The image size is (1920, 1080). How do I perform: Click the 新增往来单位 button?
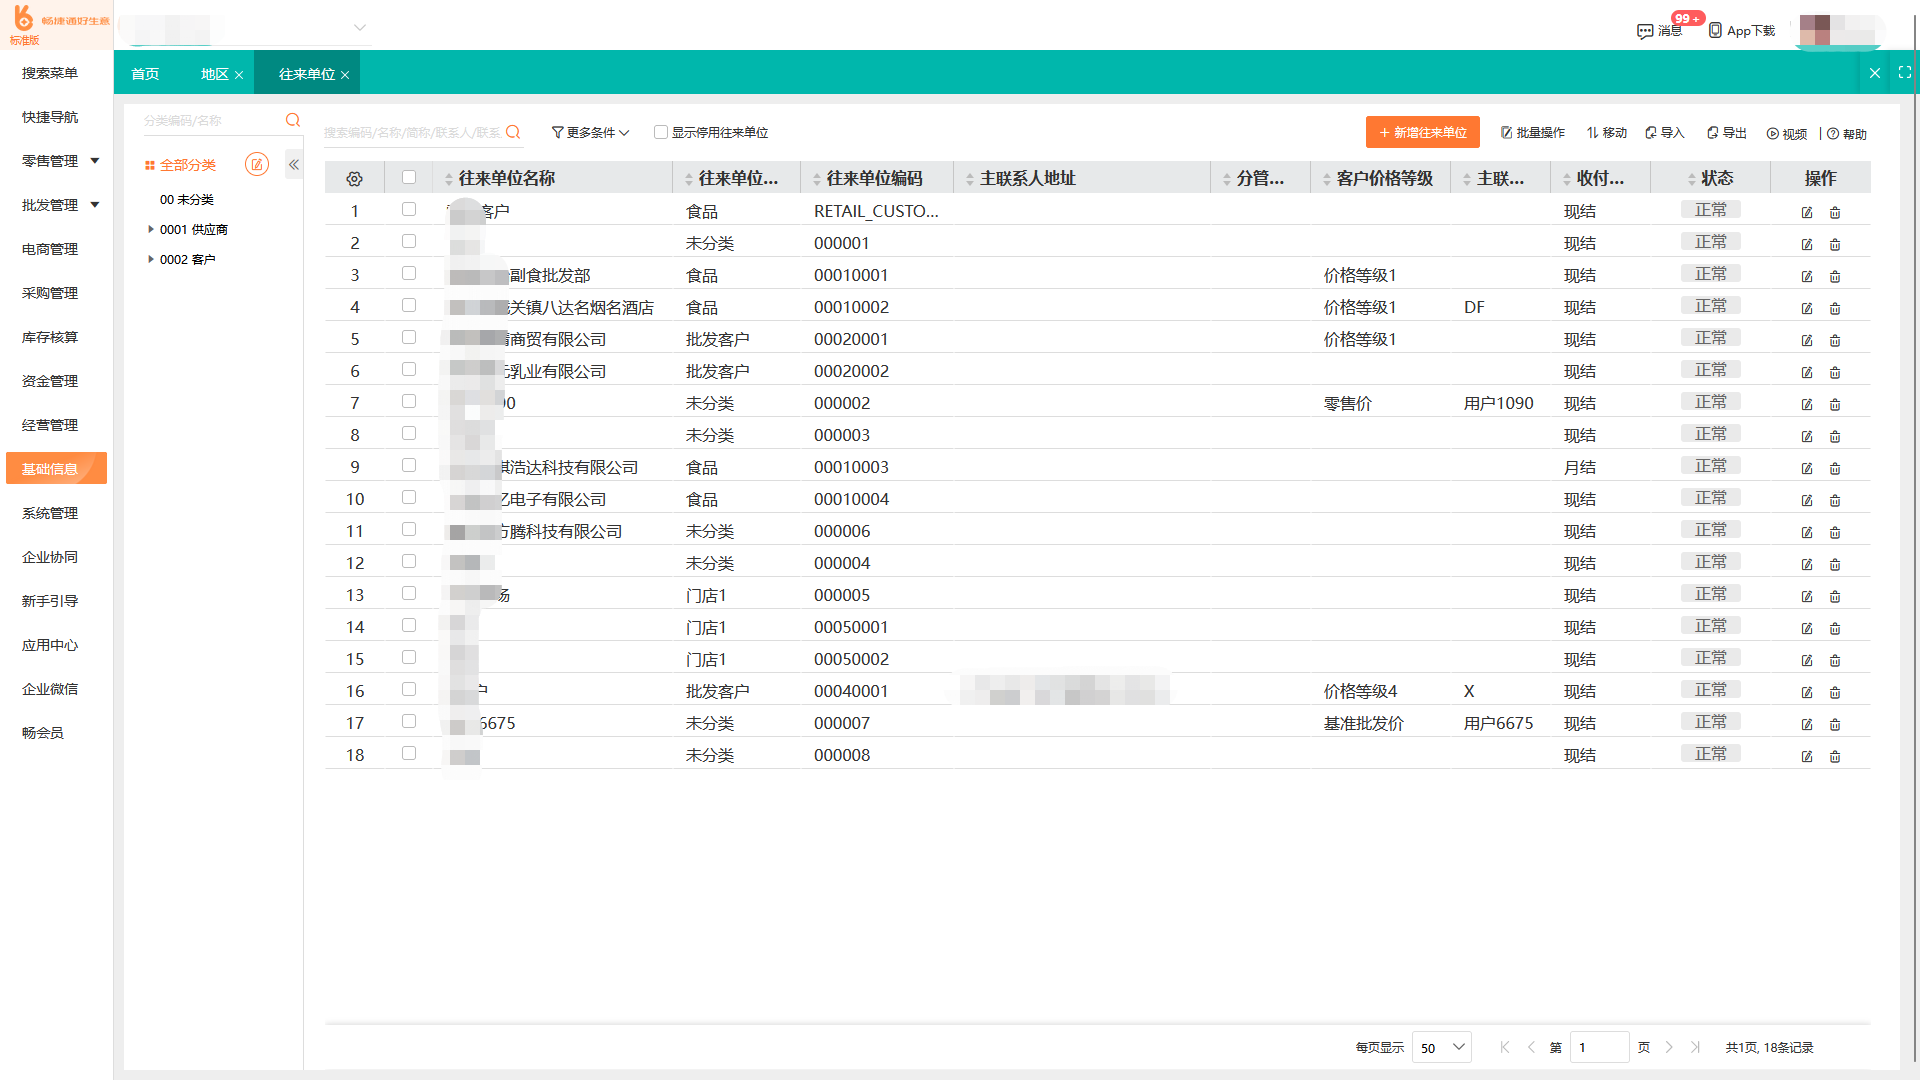tap(1425, 131)
